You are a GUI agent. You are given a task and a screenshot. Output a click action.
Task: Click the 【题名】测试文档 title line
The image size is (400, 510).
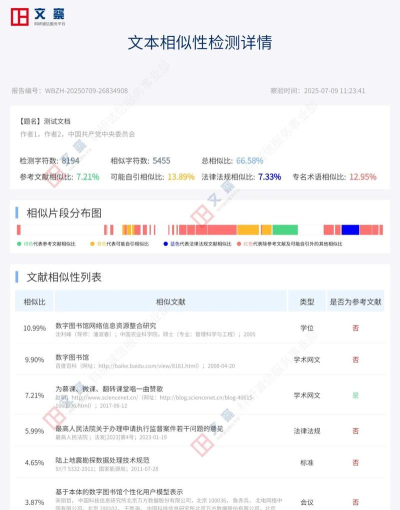[45, 121]
